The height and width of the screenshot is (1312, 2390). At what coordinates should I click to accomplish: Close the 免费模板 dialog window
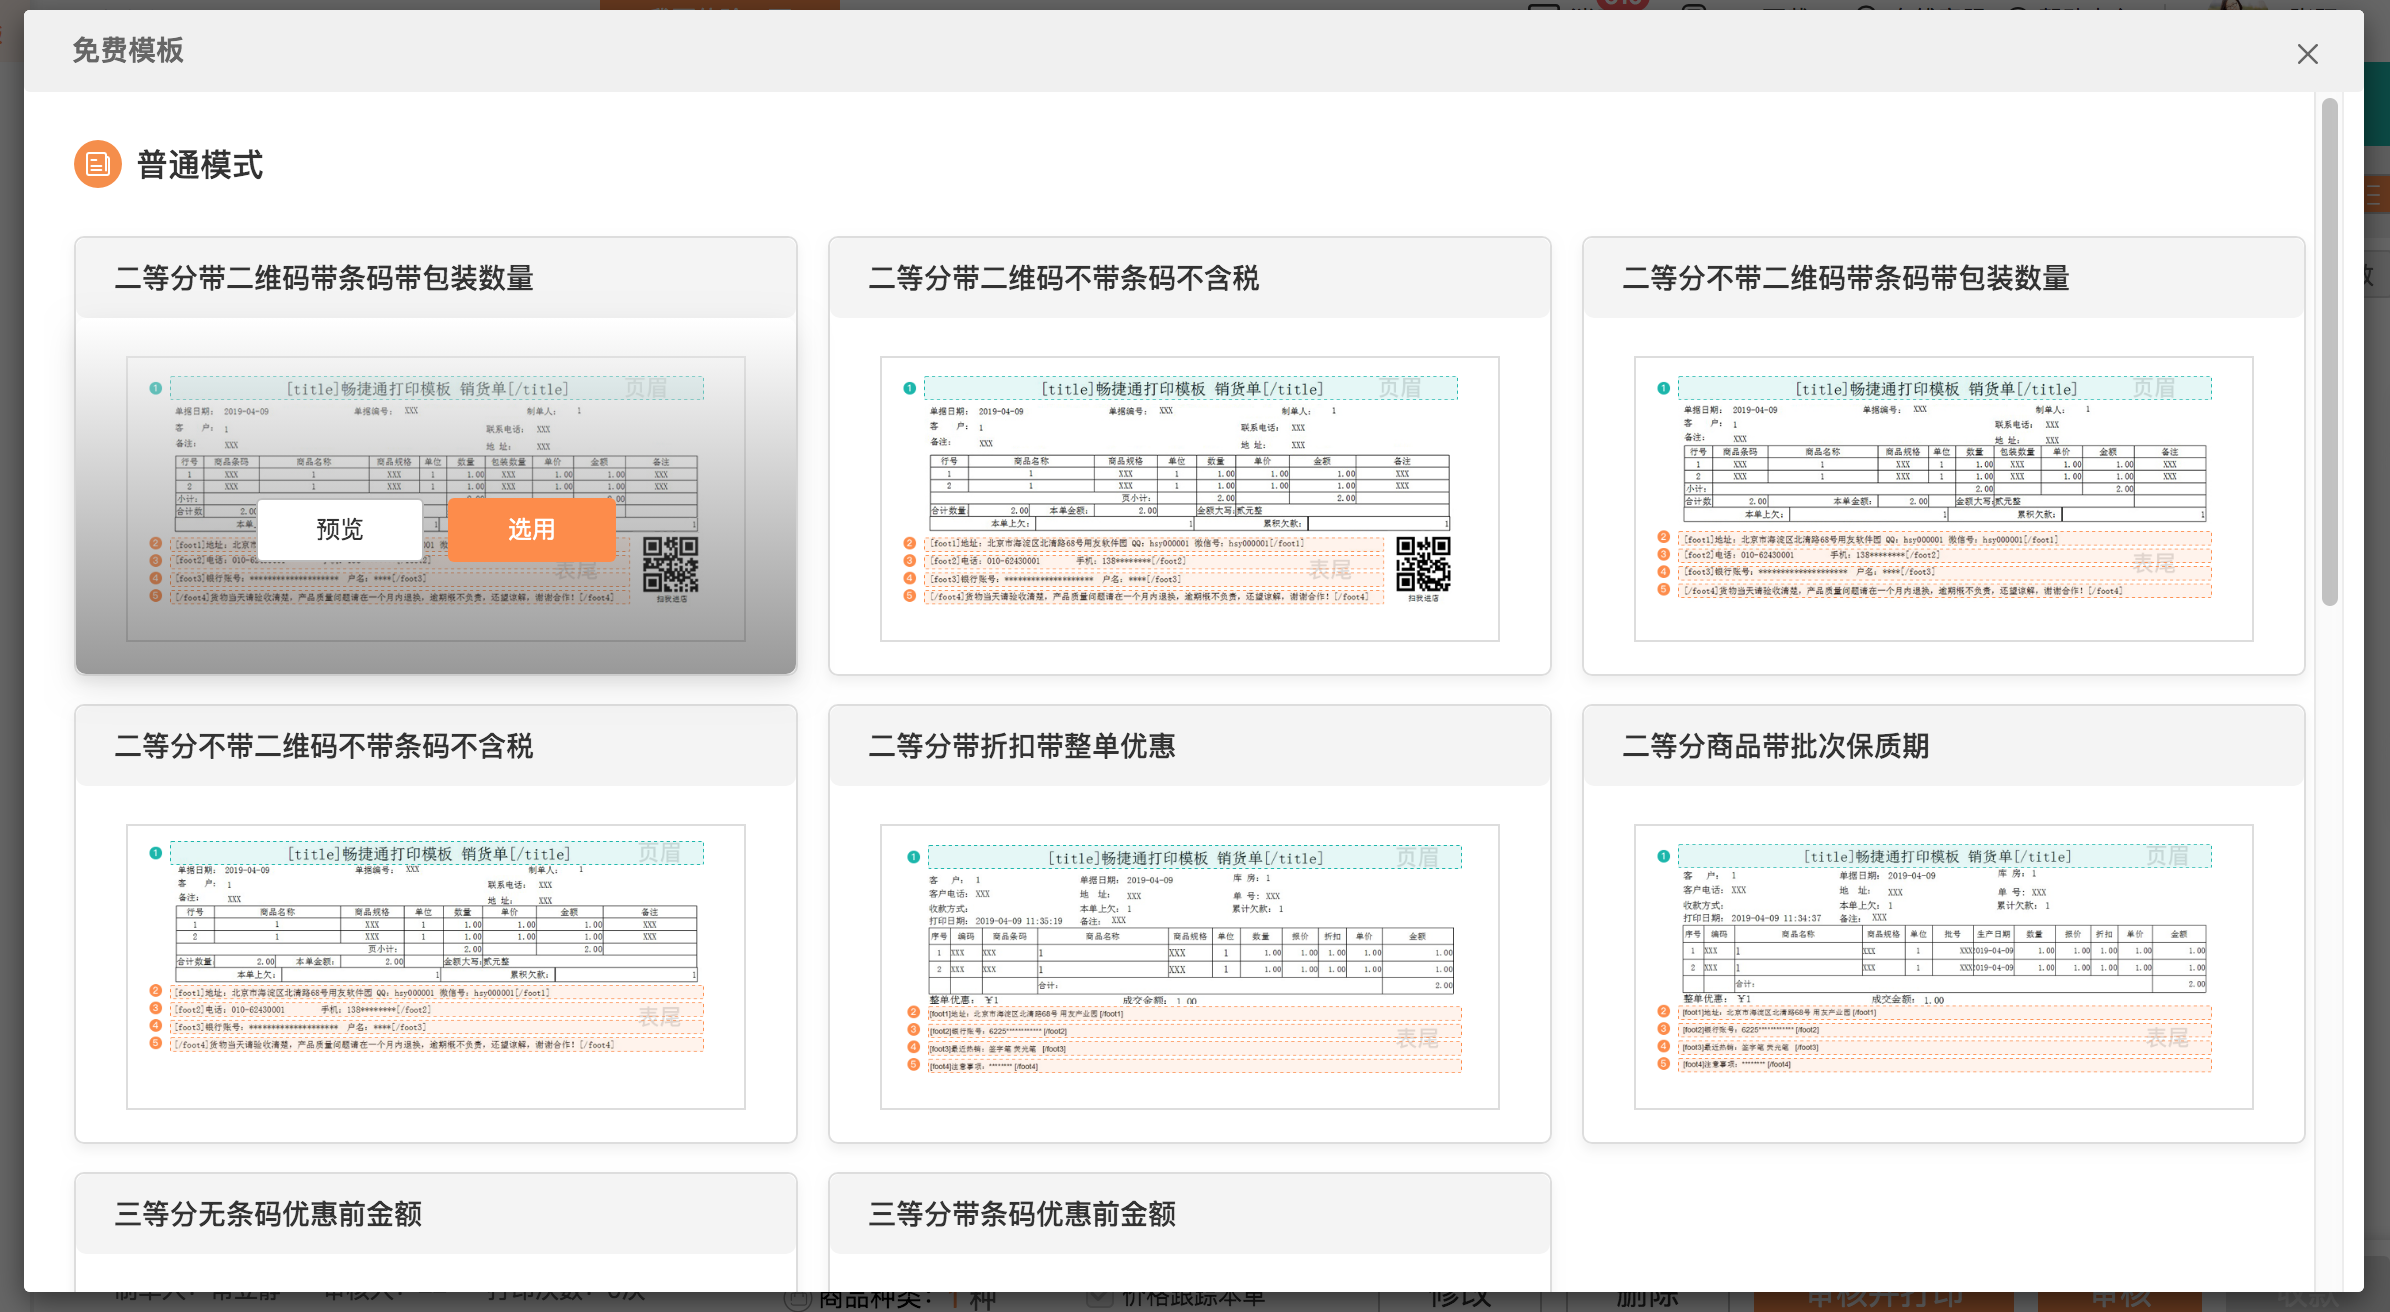point(2308,53)
